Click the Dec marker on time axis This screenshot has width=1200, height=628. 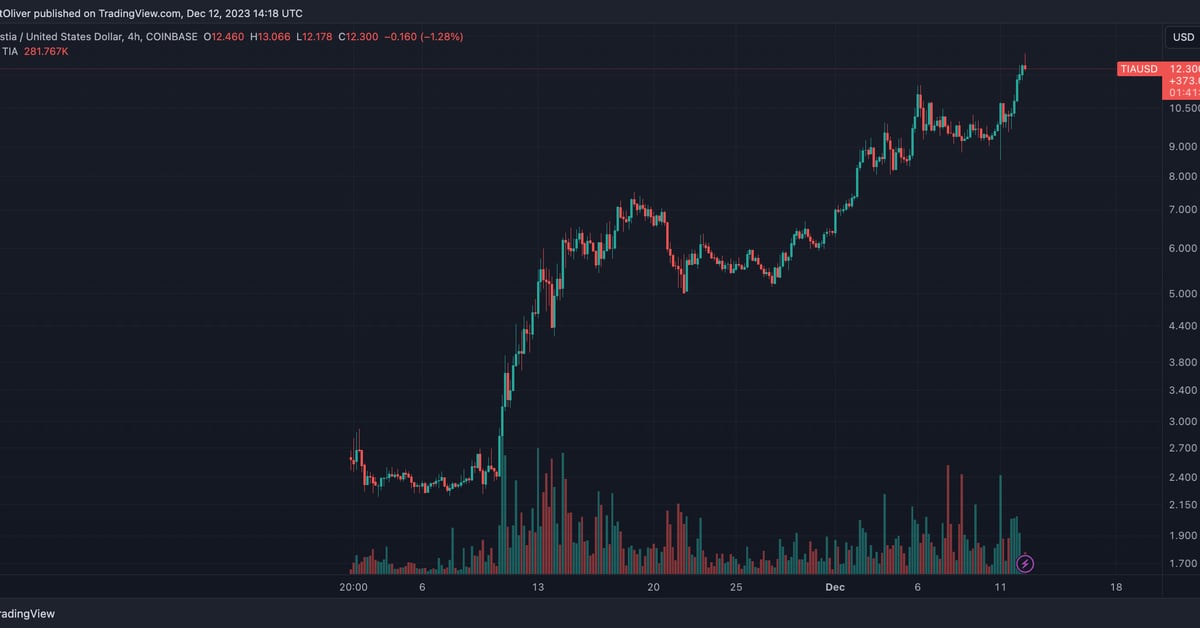[835, 588]
